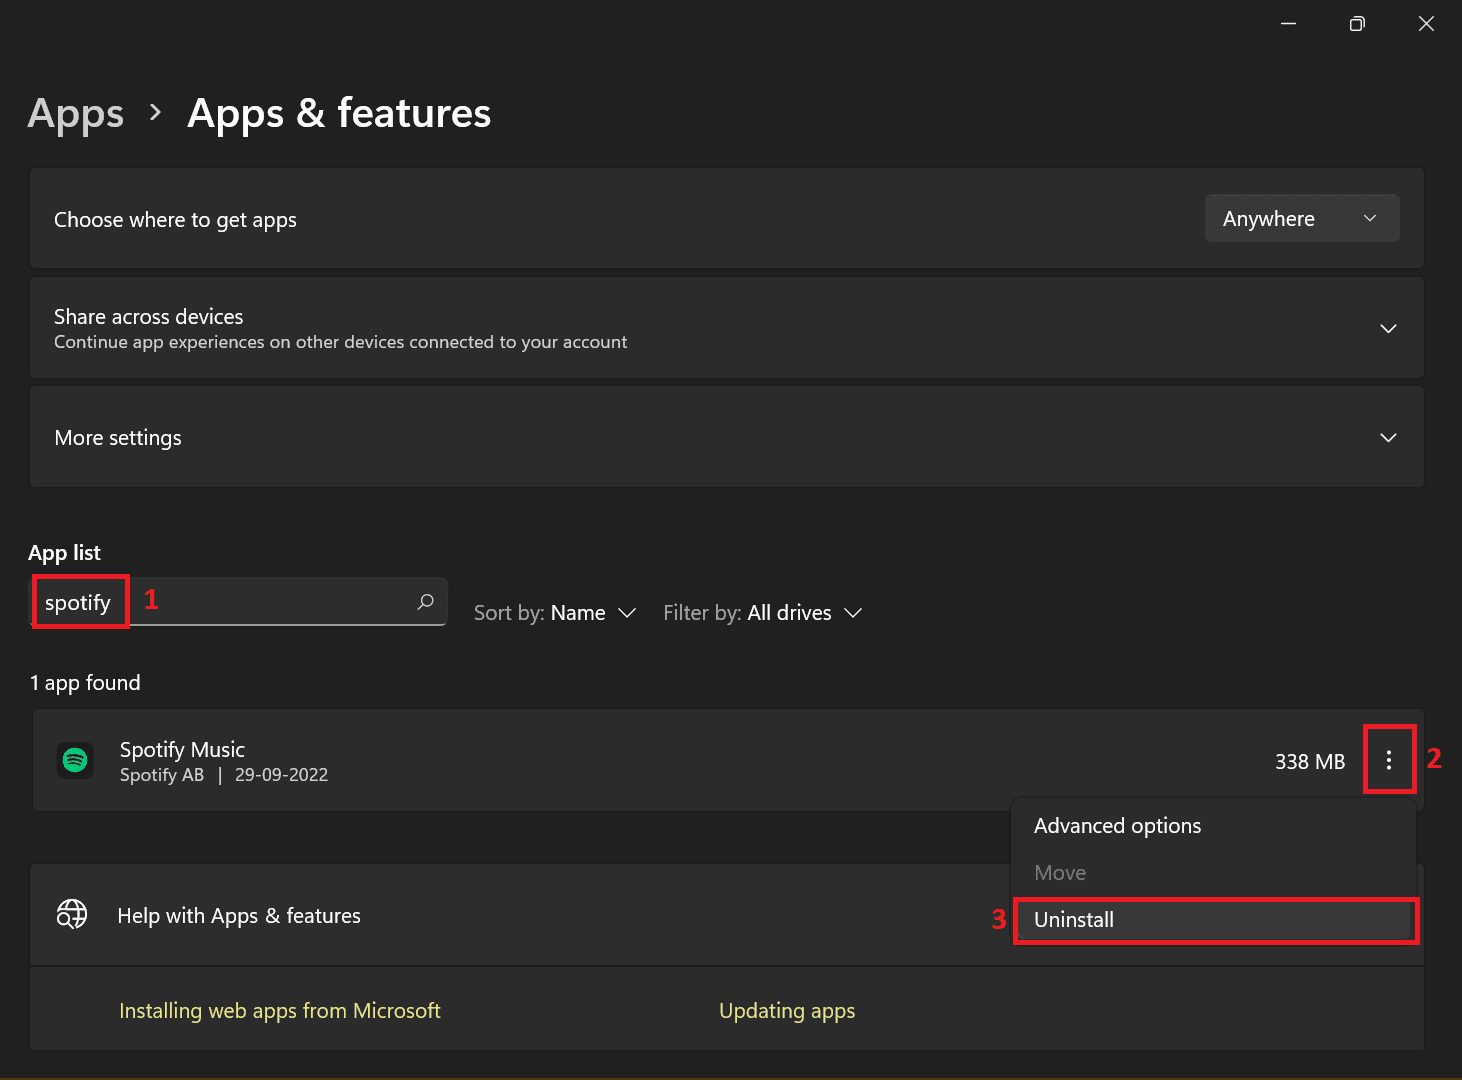Click the Spotify AB publisher and date line
This screenshot has height=1080, width=1462.
[x=224, y=775]
